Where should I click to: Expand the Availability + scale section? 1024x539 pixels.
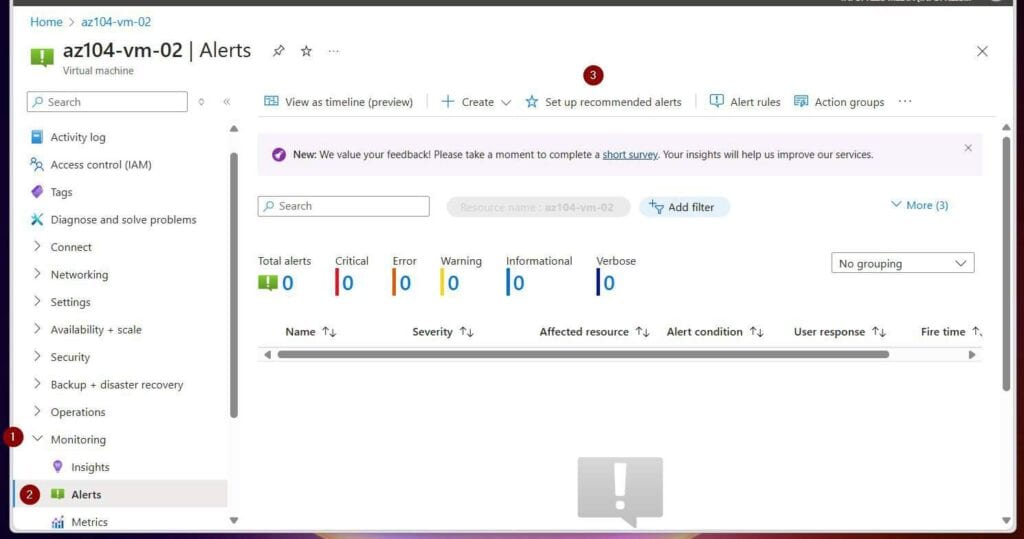pos(37,329)
